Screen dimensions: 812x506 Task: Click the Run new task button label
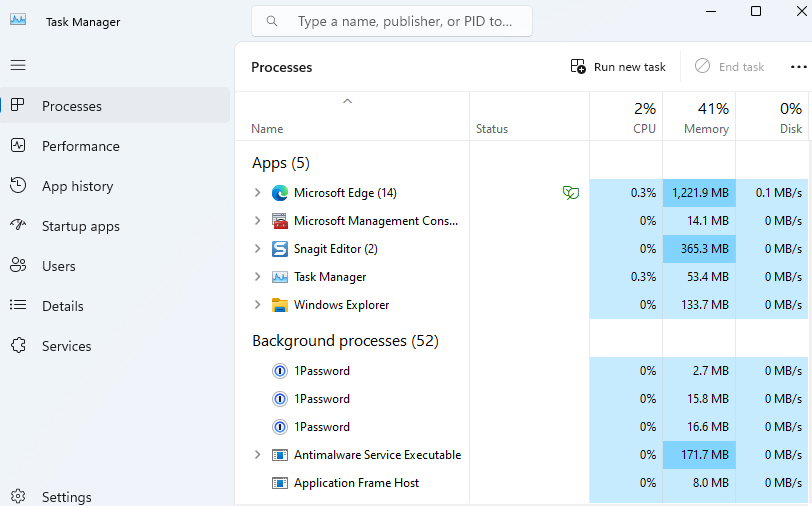click(x=630, y=67)
